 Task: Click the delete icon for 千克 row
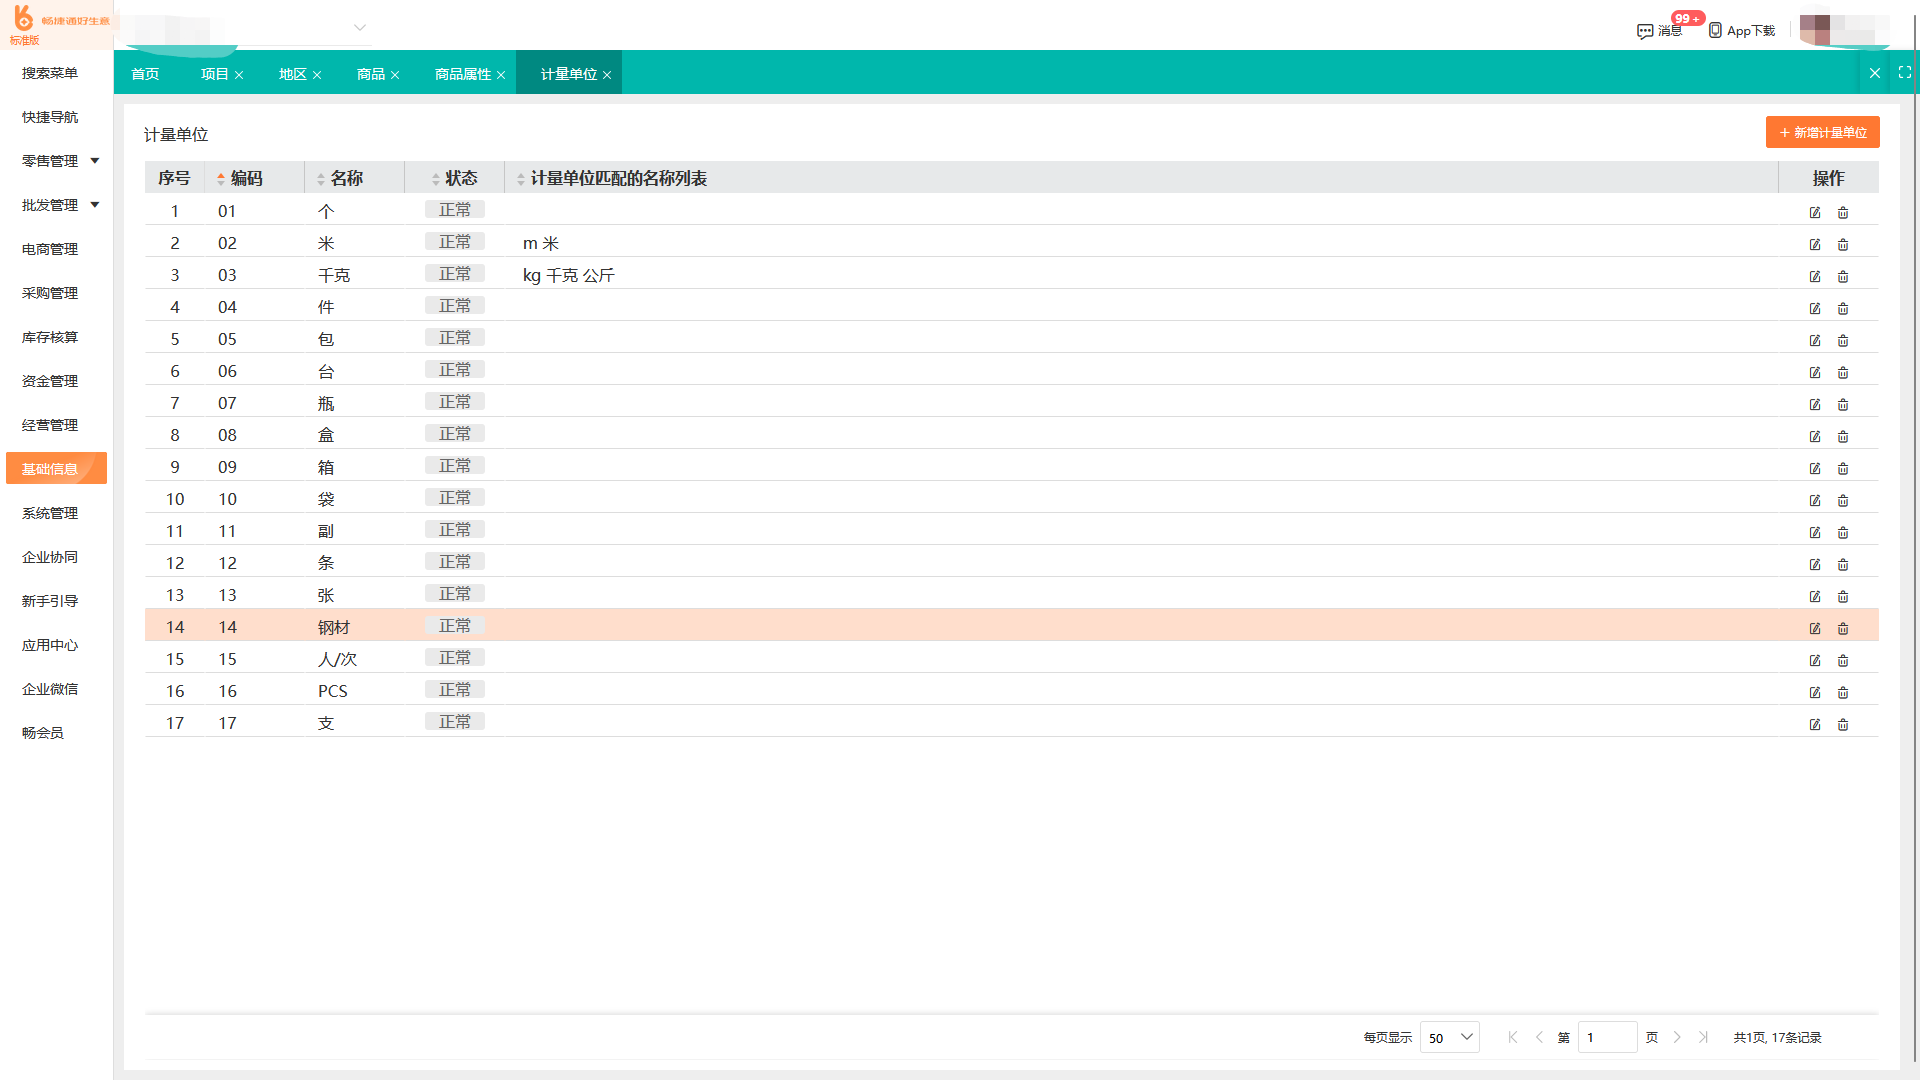pyautogui.click(x=1844, y=274)
